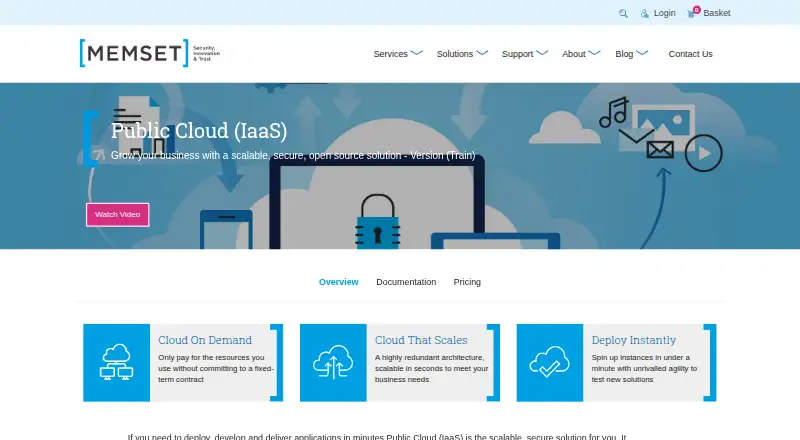
Task: Open the Support nav item
Action: click(x=517, y=54)
